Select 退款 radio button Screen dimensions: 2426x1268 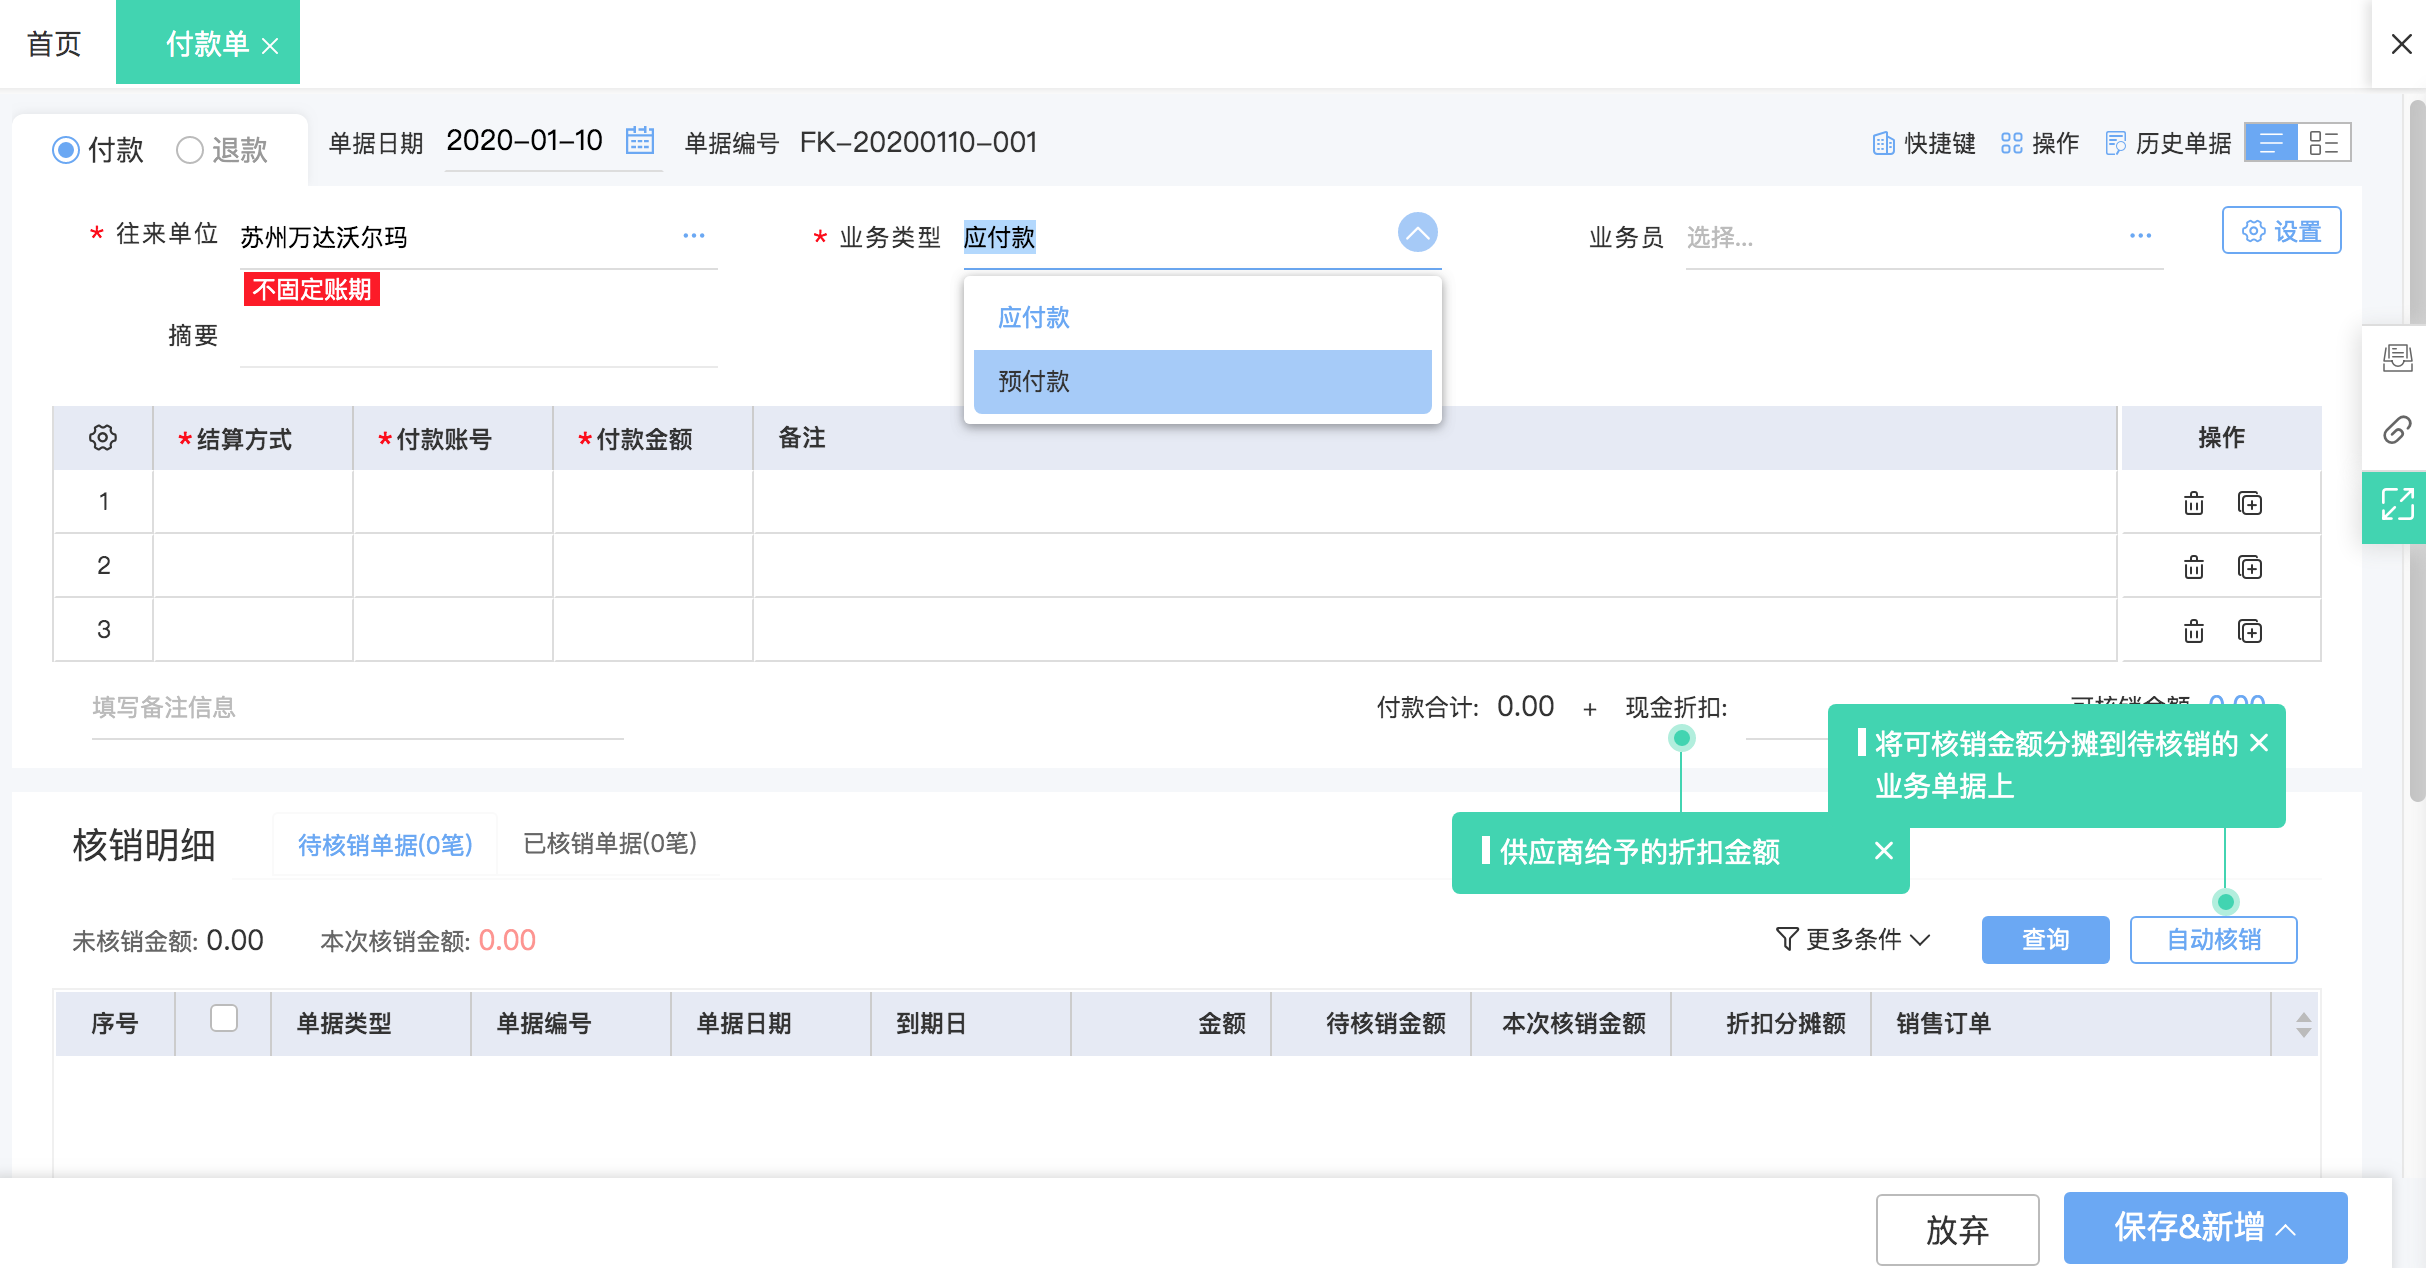click(191, 151)
